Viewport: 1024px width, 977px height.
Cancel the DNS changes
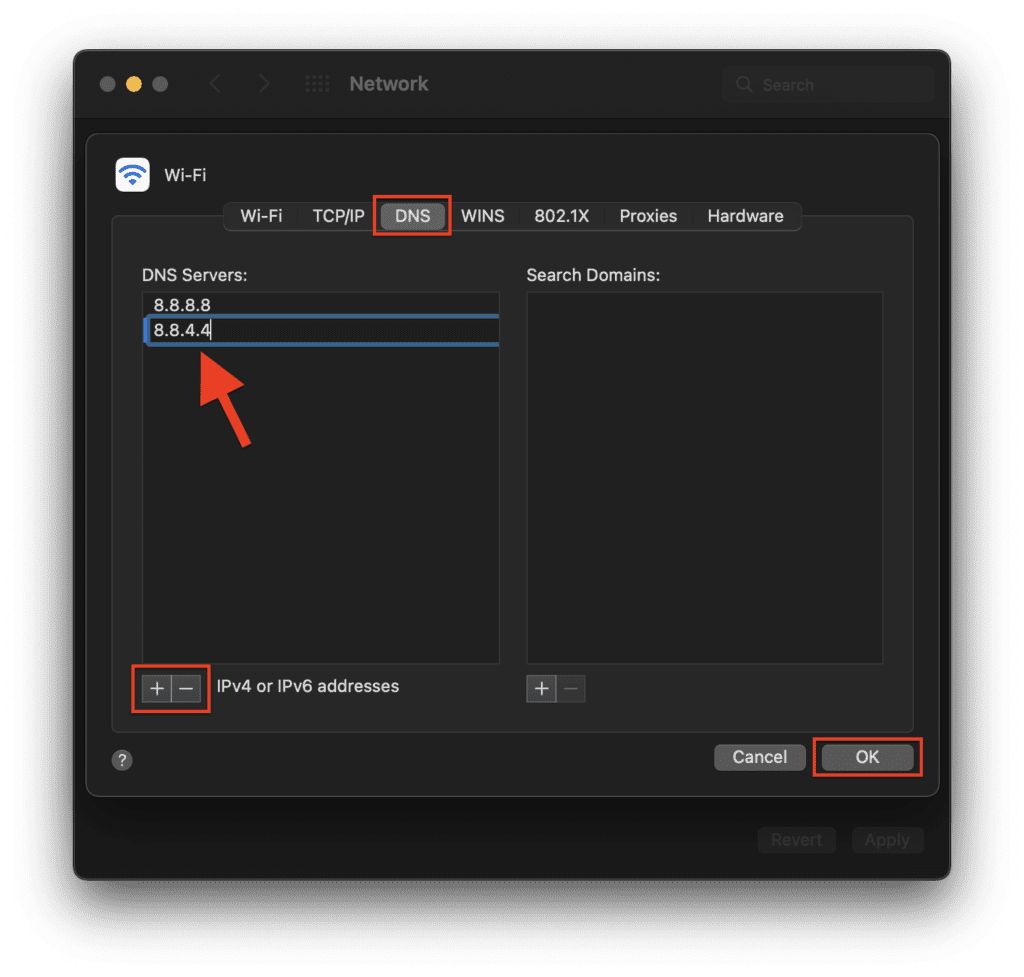(x=759, y=757)
